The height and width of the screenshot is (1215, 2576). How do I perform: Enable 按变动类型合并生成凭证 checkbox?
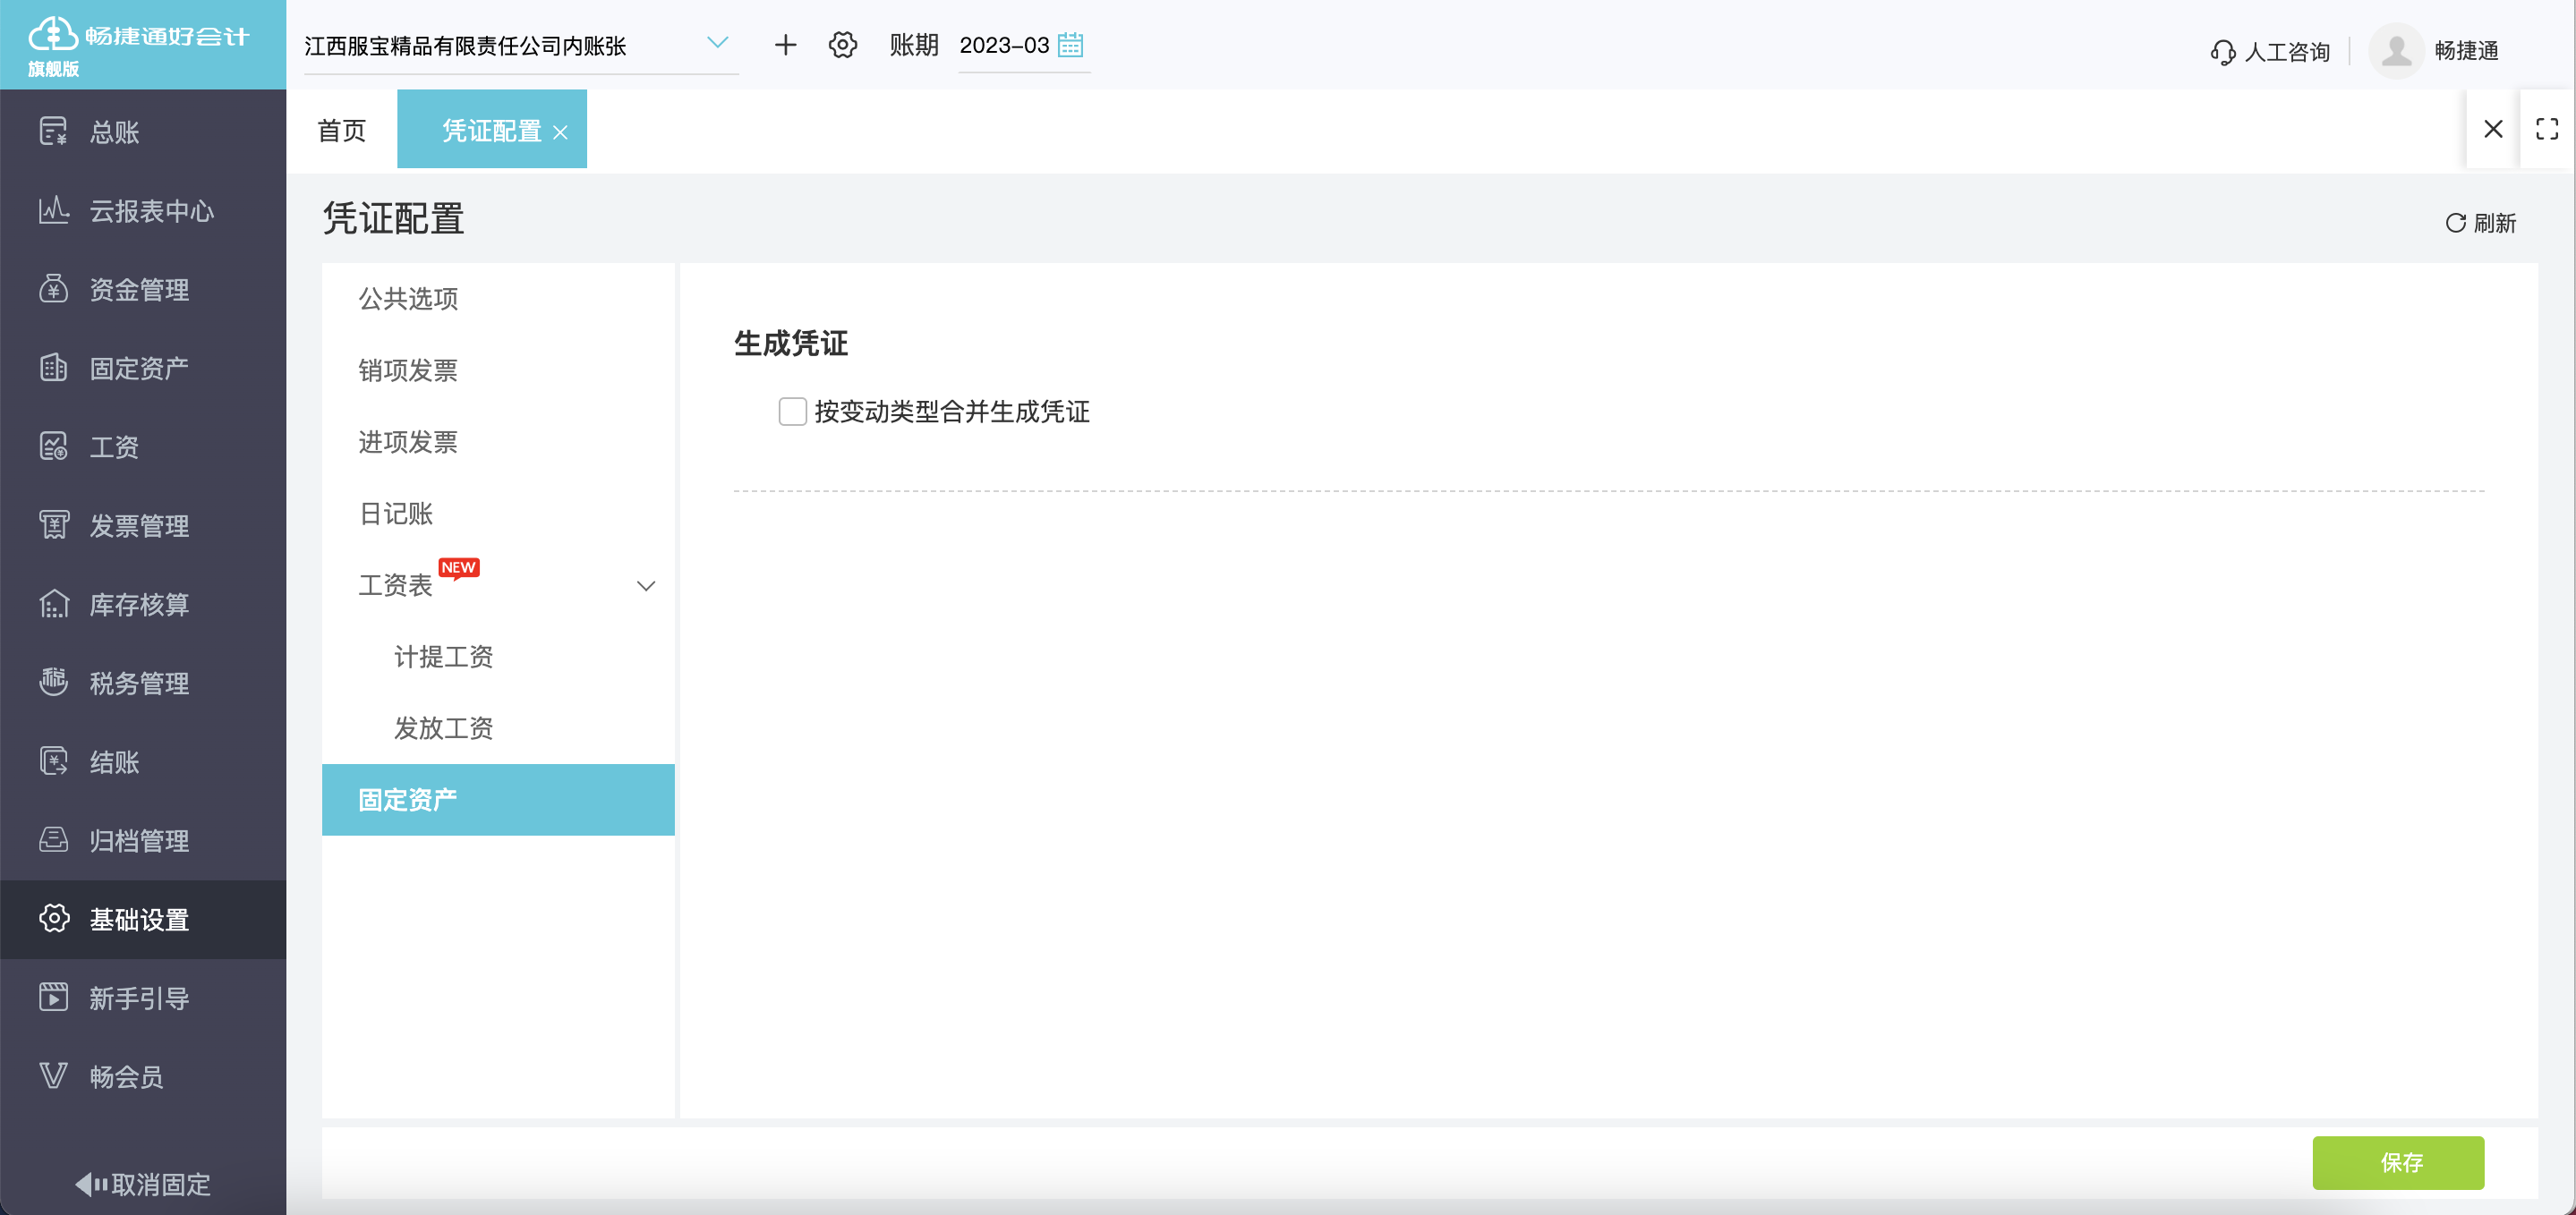point(790,411)
